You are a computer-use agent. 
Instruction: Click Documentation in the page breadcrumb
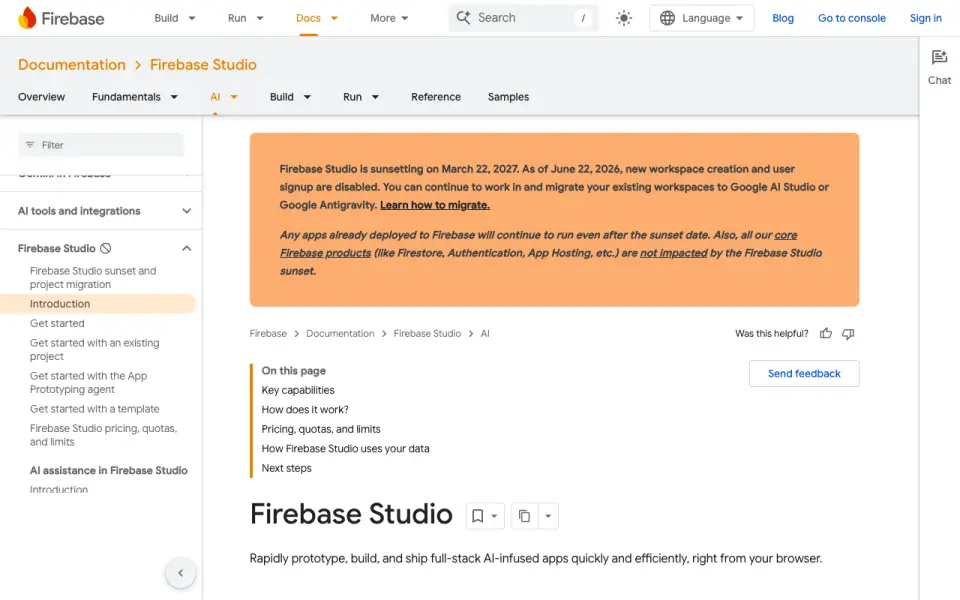coord(340,334)
